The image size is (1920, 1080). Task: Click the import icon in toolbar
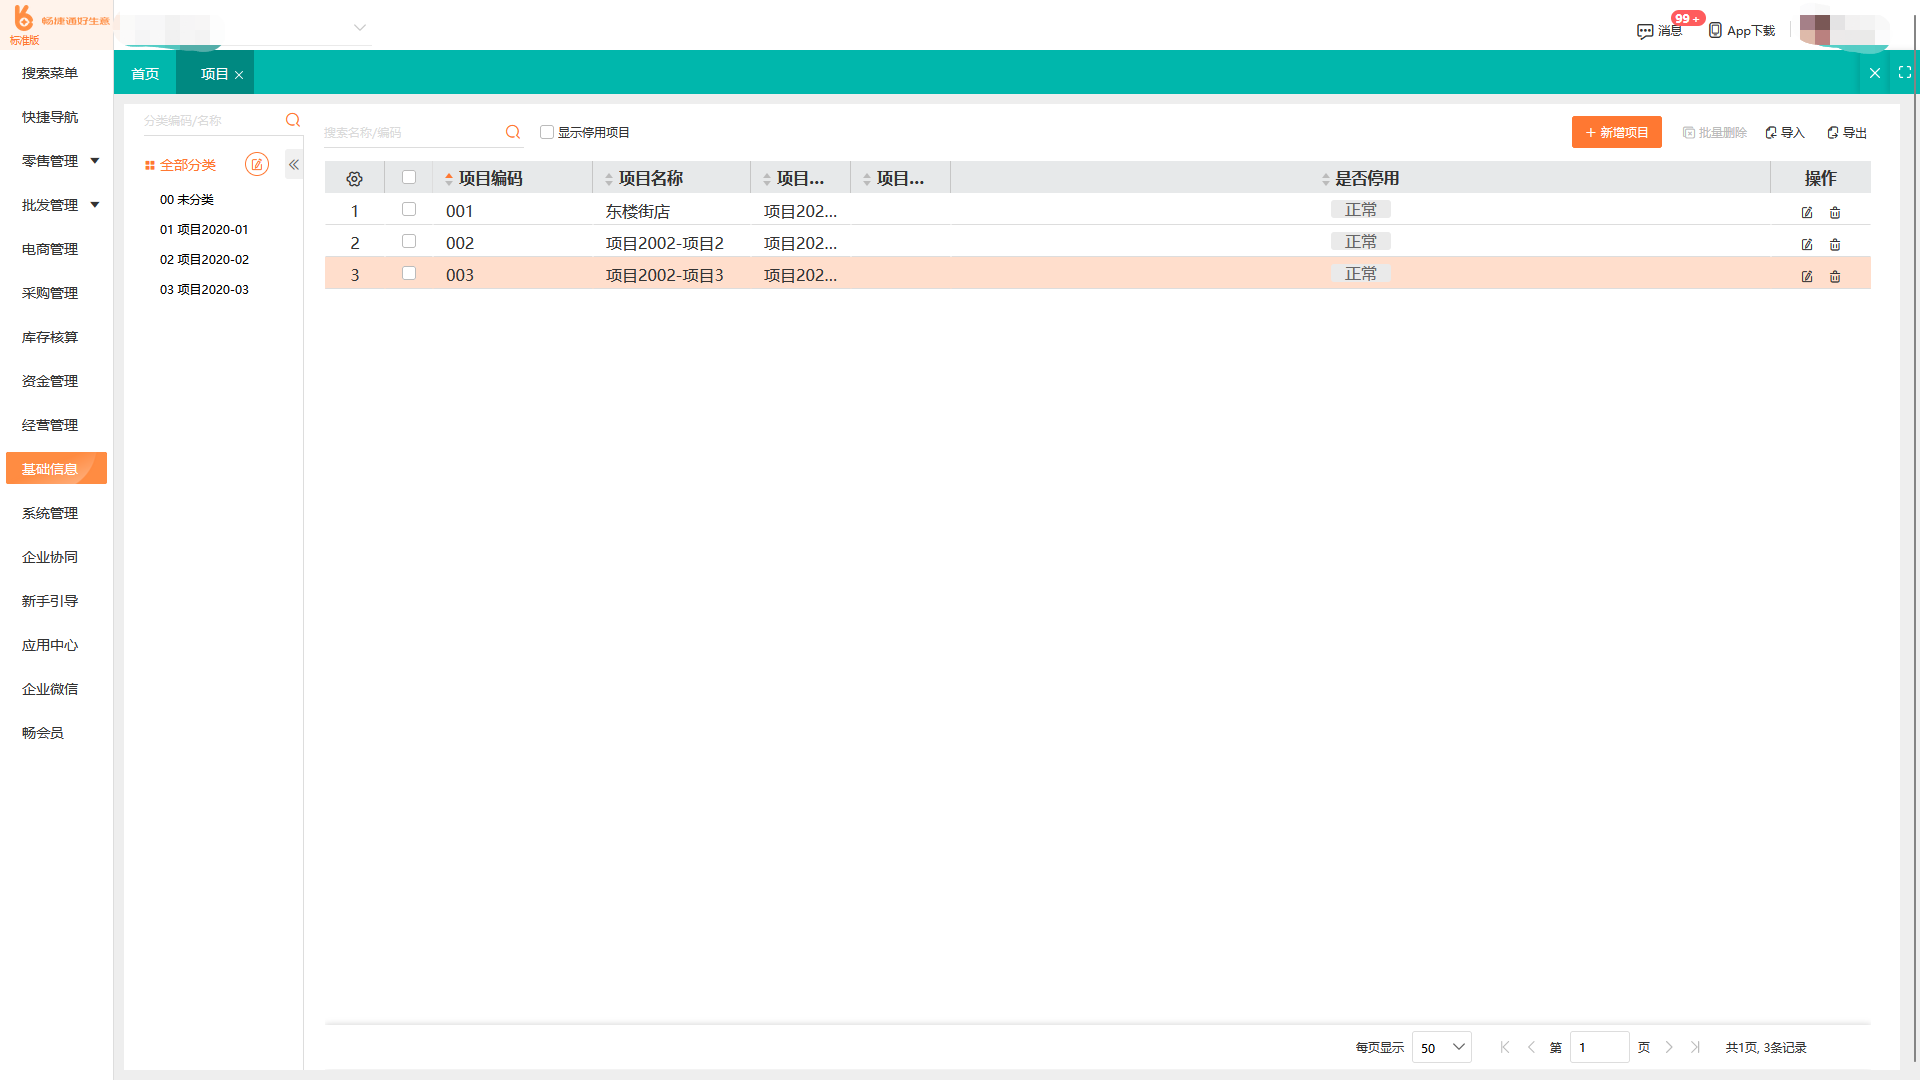point(1785,132)
